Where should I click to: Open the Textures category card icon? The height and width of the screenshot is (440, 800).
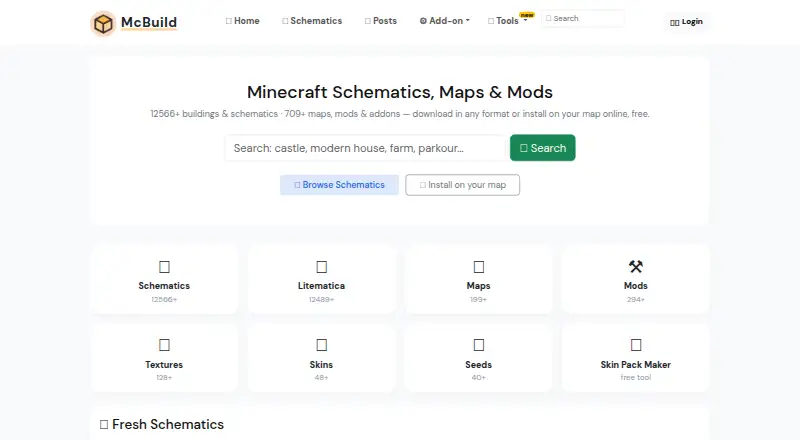pyautogui.click(x=164, y=345)
